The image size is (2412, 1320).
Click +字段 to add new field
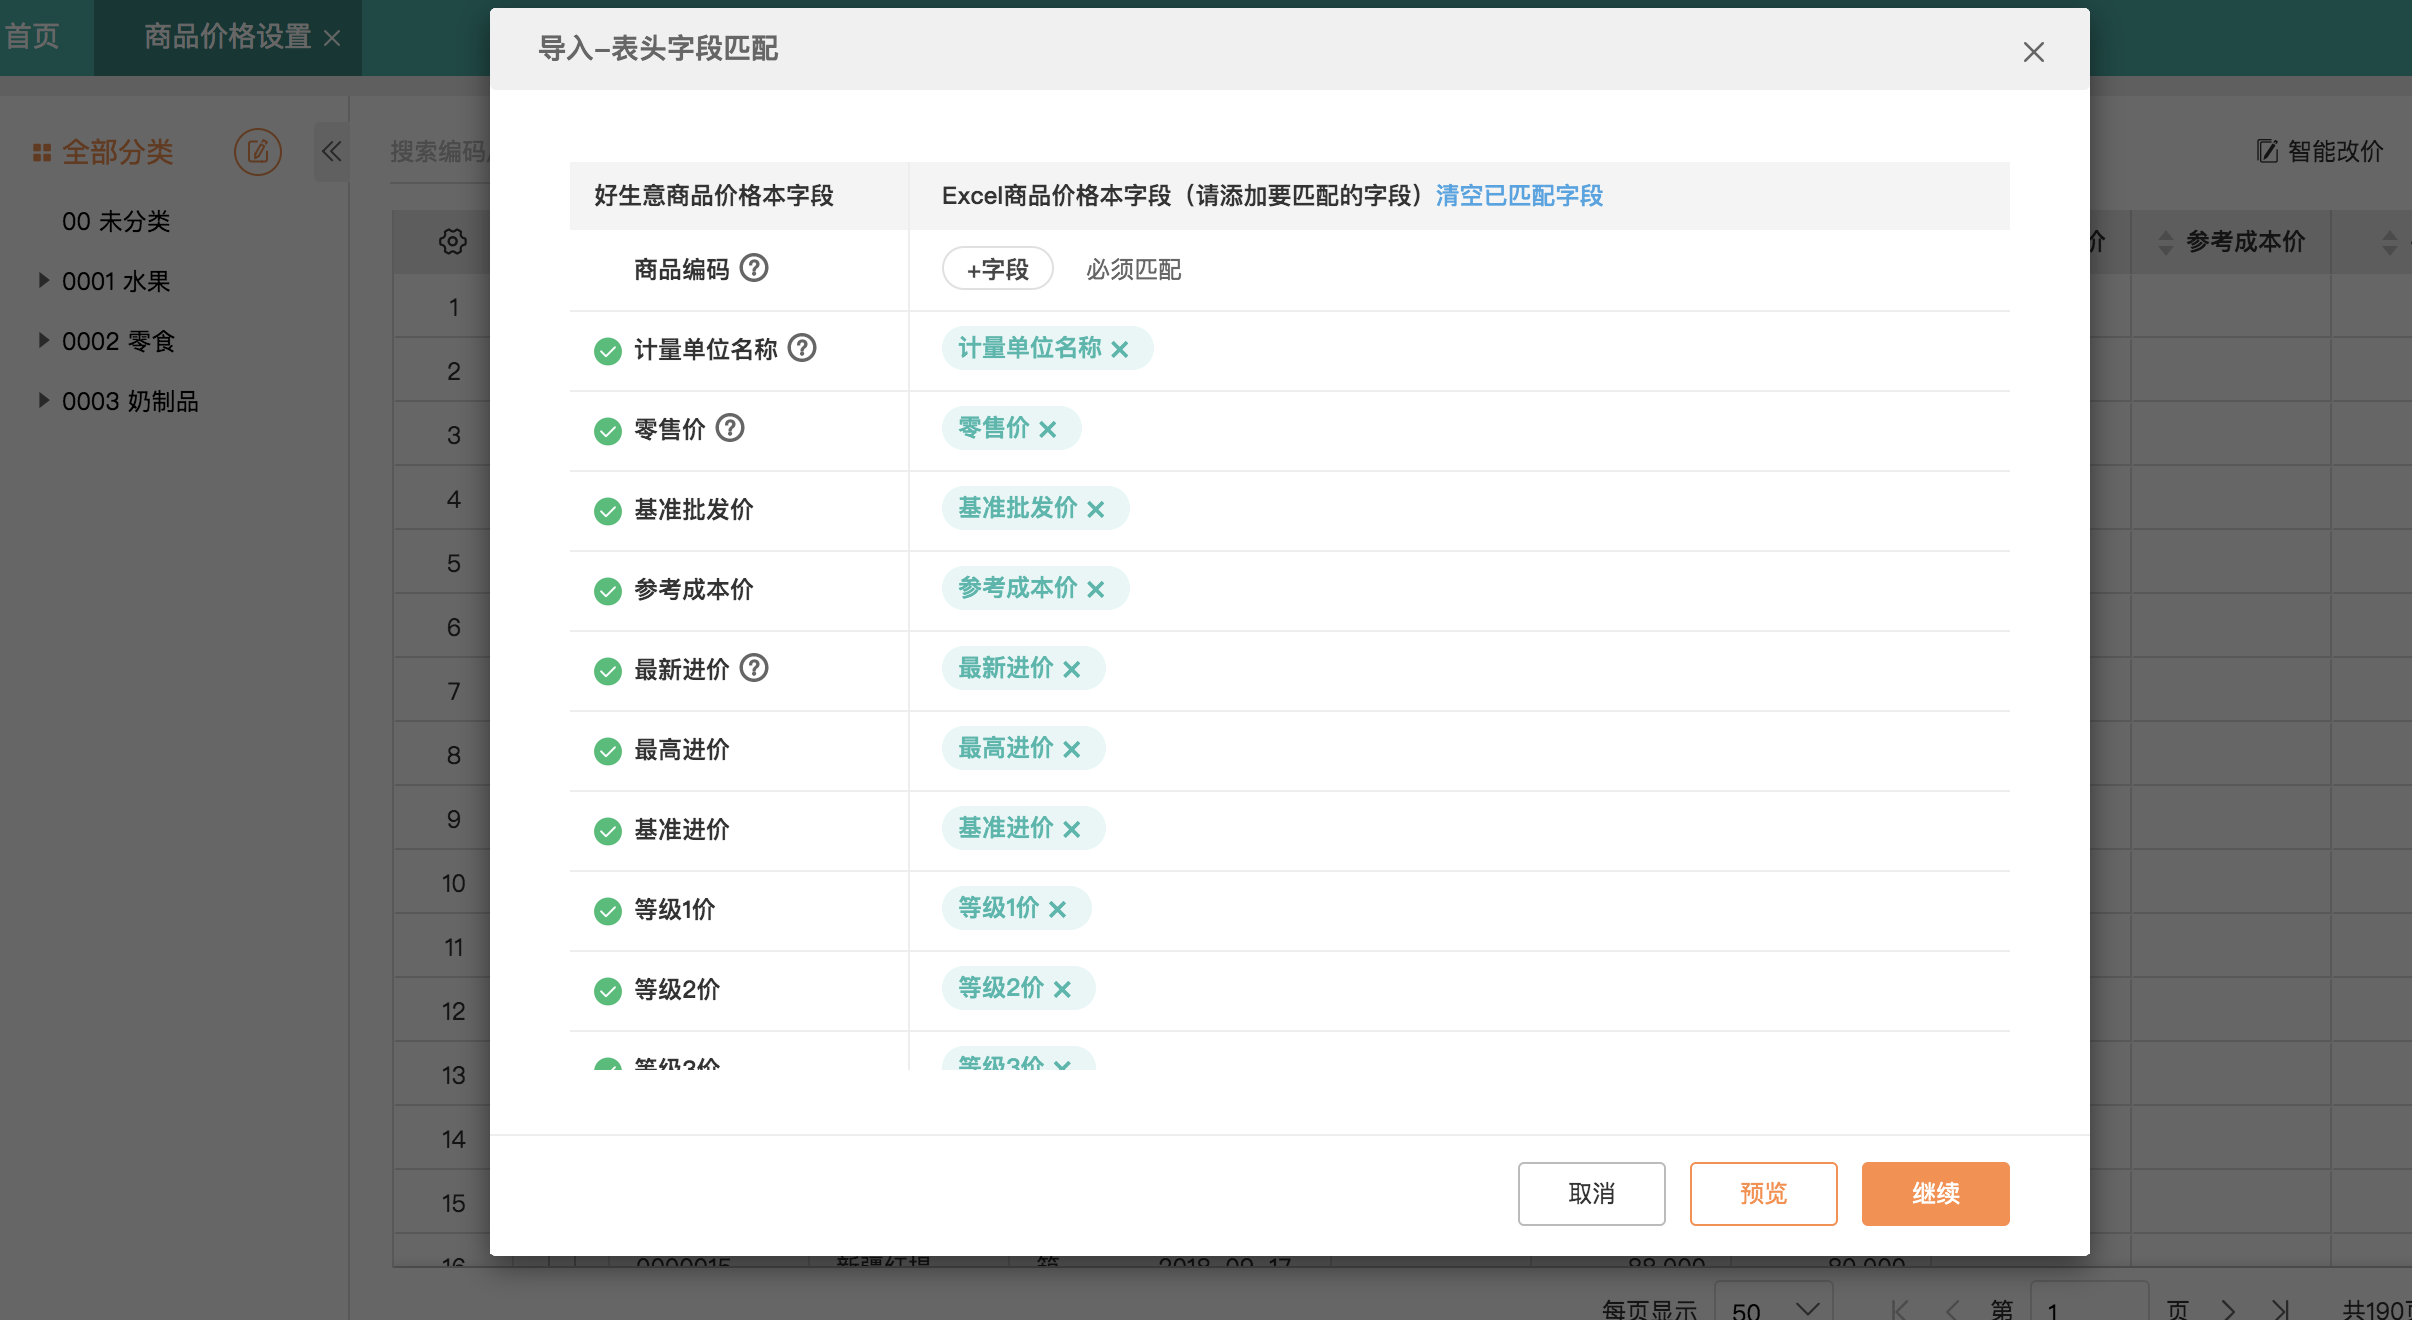(996, 270)
